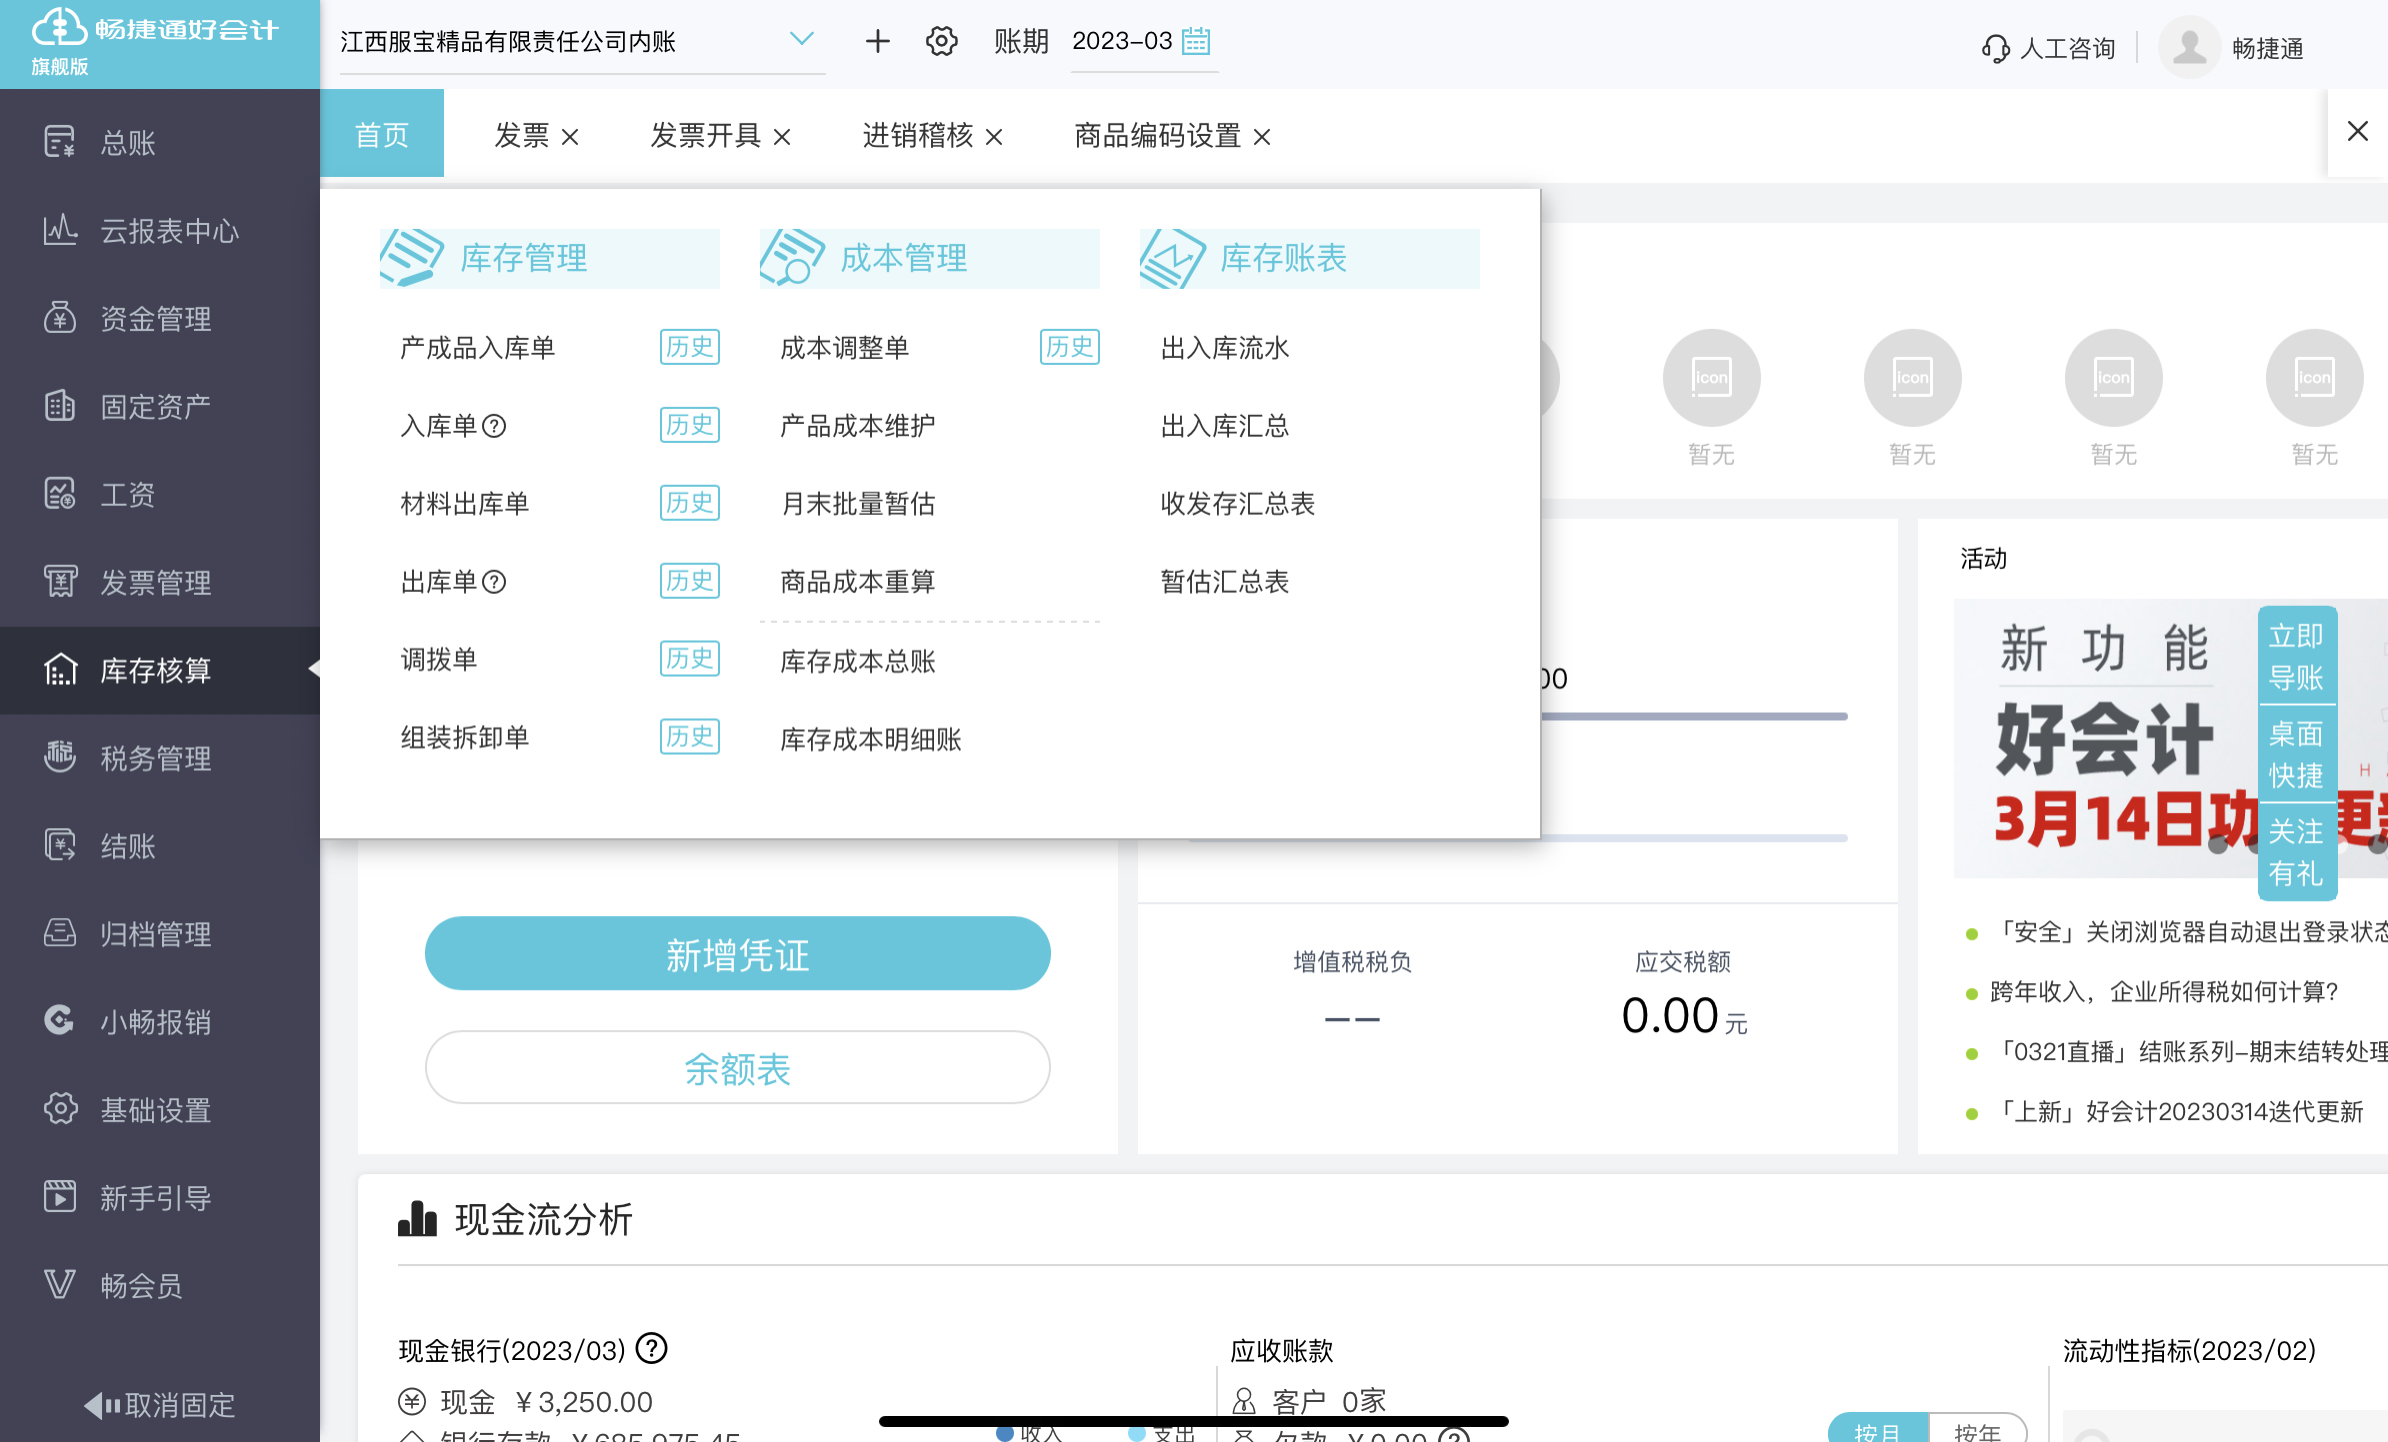Select the 进销稽核 tab

coord(918,137)
